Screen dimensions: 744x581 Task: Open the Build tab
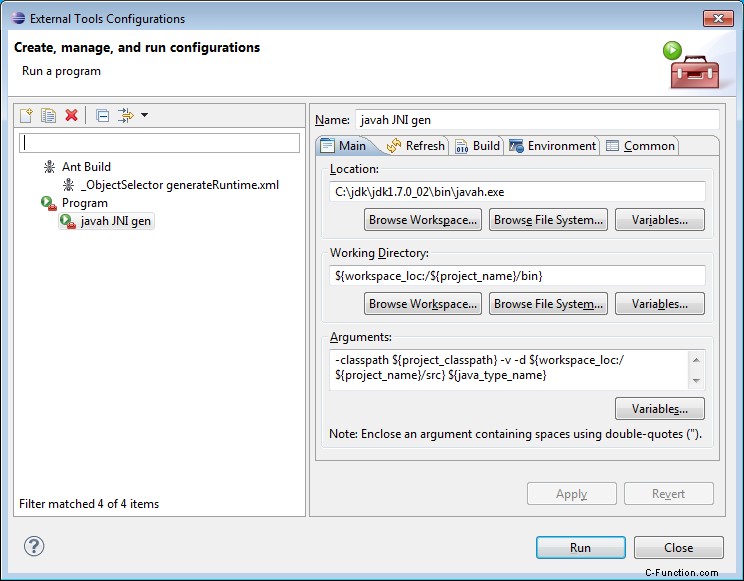tap(478, 146)
